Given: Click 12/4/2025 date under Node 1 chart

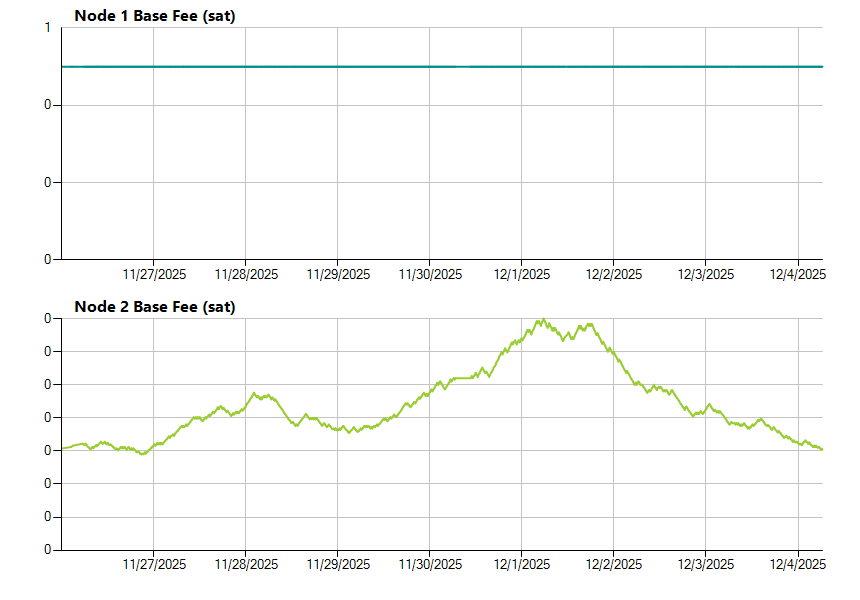Looking at the screenshot, I should (x=797, y=274).
